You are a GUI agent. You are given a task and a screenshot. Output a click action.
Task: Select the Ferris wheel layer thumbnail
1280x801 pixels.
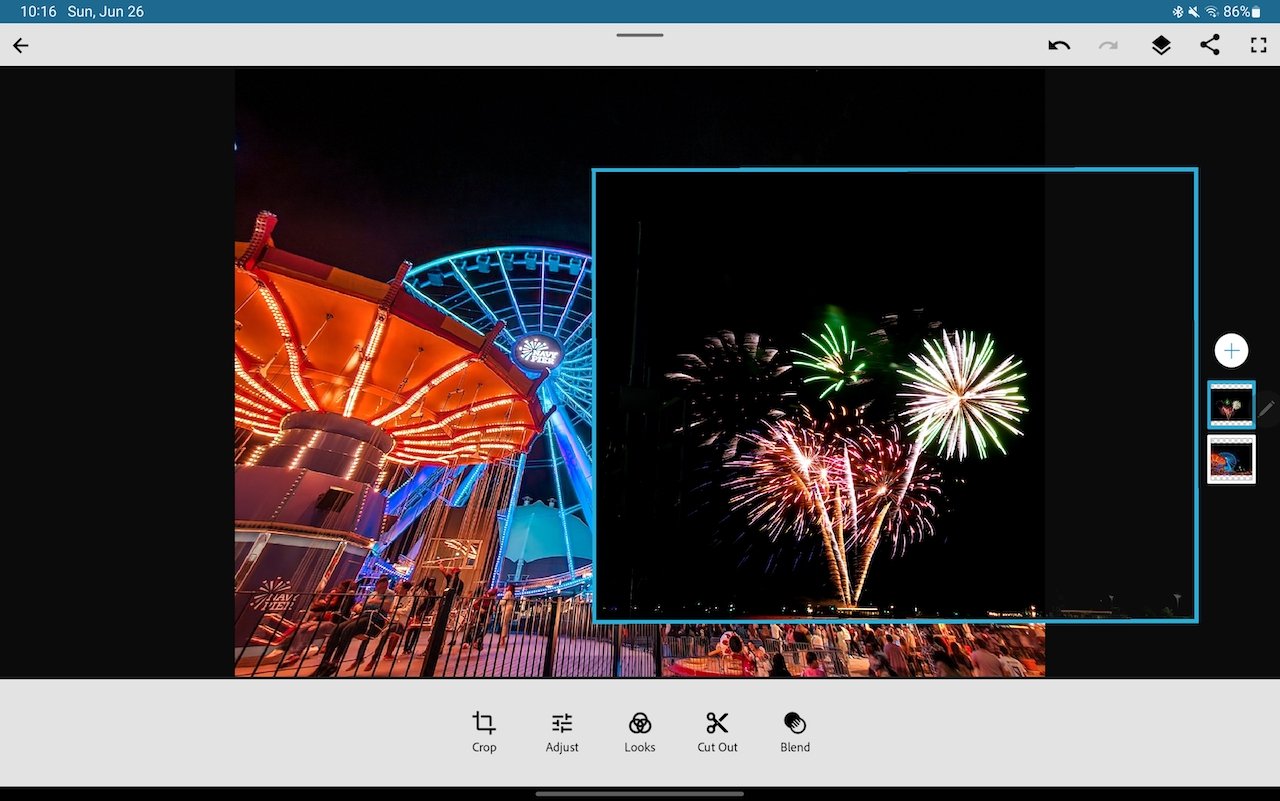[x=1231, y=460]
